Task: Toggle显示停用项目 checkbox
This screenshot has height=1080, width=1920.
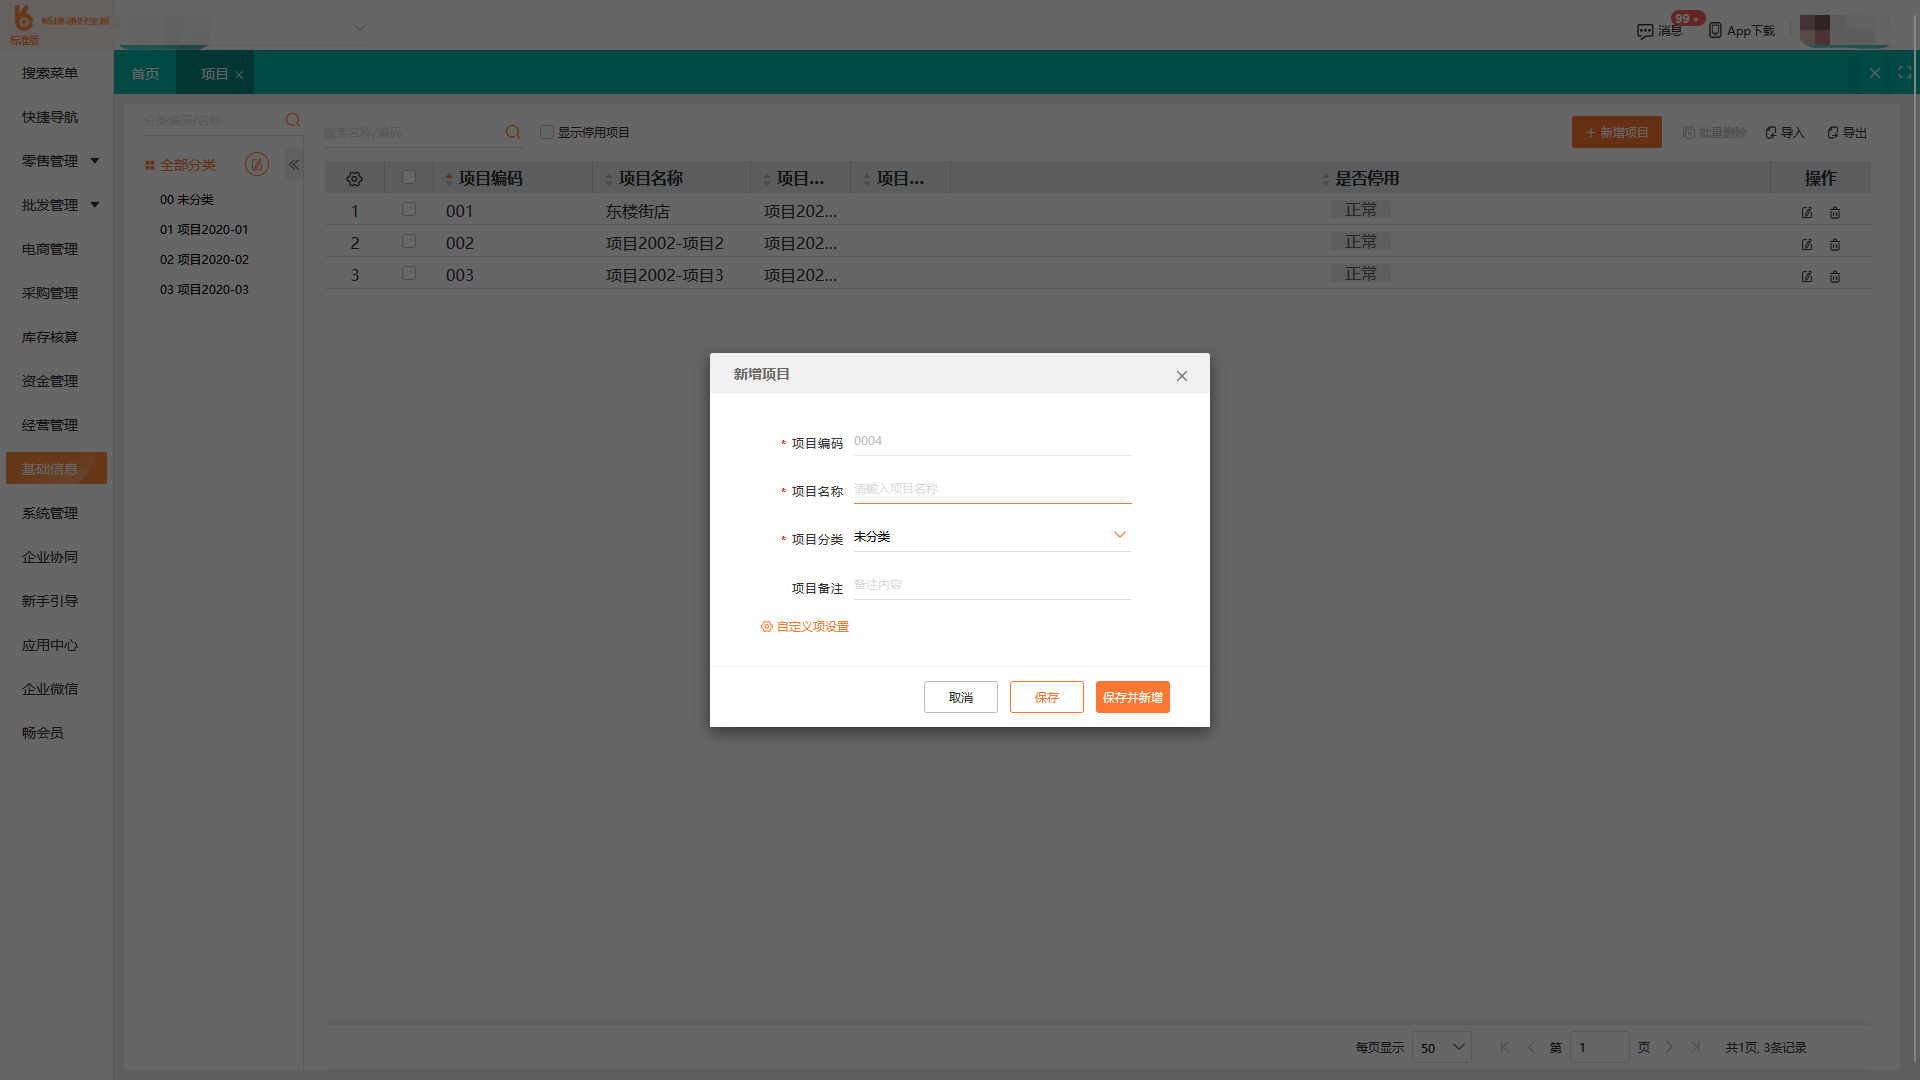Action: tap(547, 132)
